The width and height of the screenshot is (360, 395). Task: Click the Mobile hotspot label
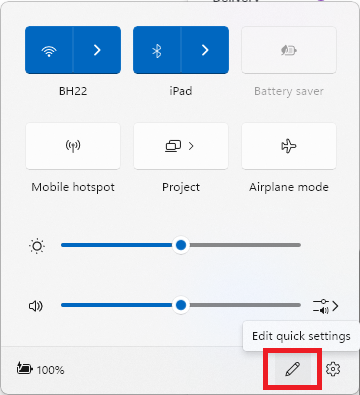[73, 187]
